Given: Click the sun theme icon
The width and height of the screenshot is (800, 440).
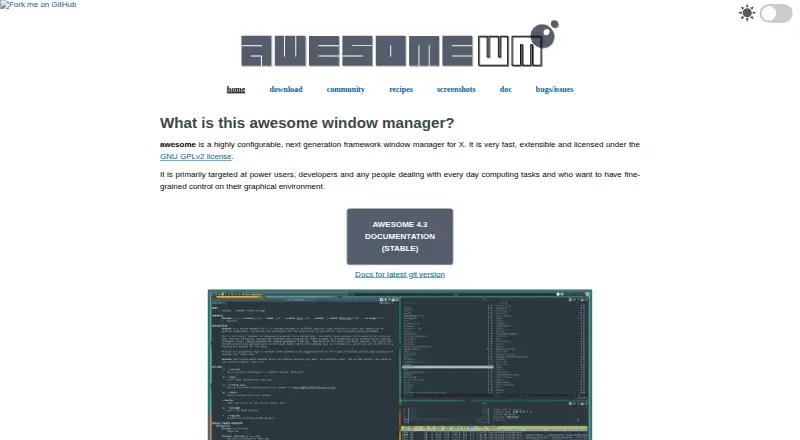Looking at the screenshot, I should coord(747,13).
